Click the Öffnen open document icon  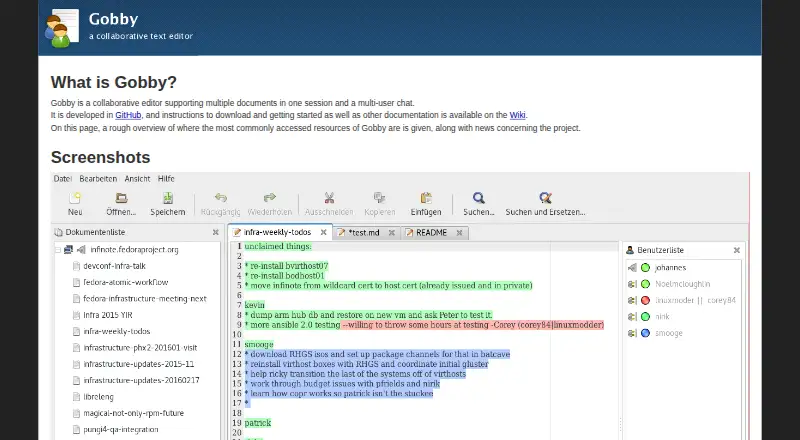(121, 198)
